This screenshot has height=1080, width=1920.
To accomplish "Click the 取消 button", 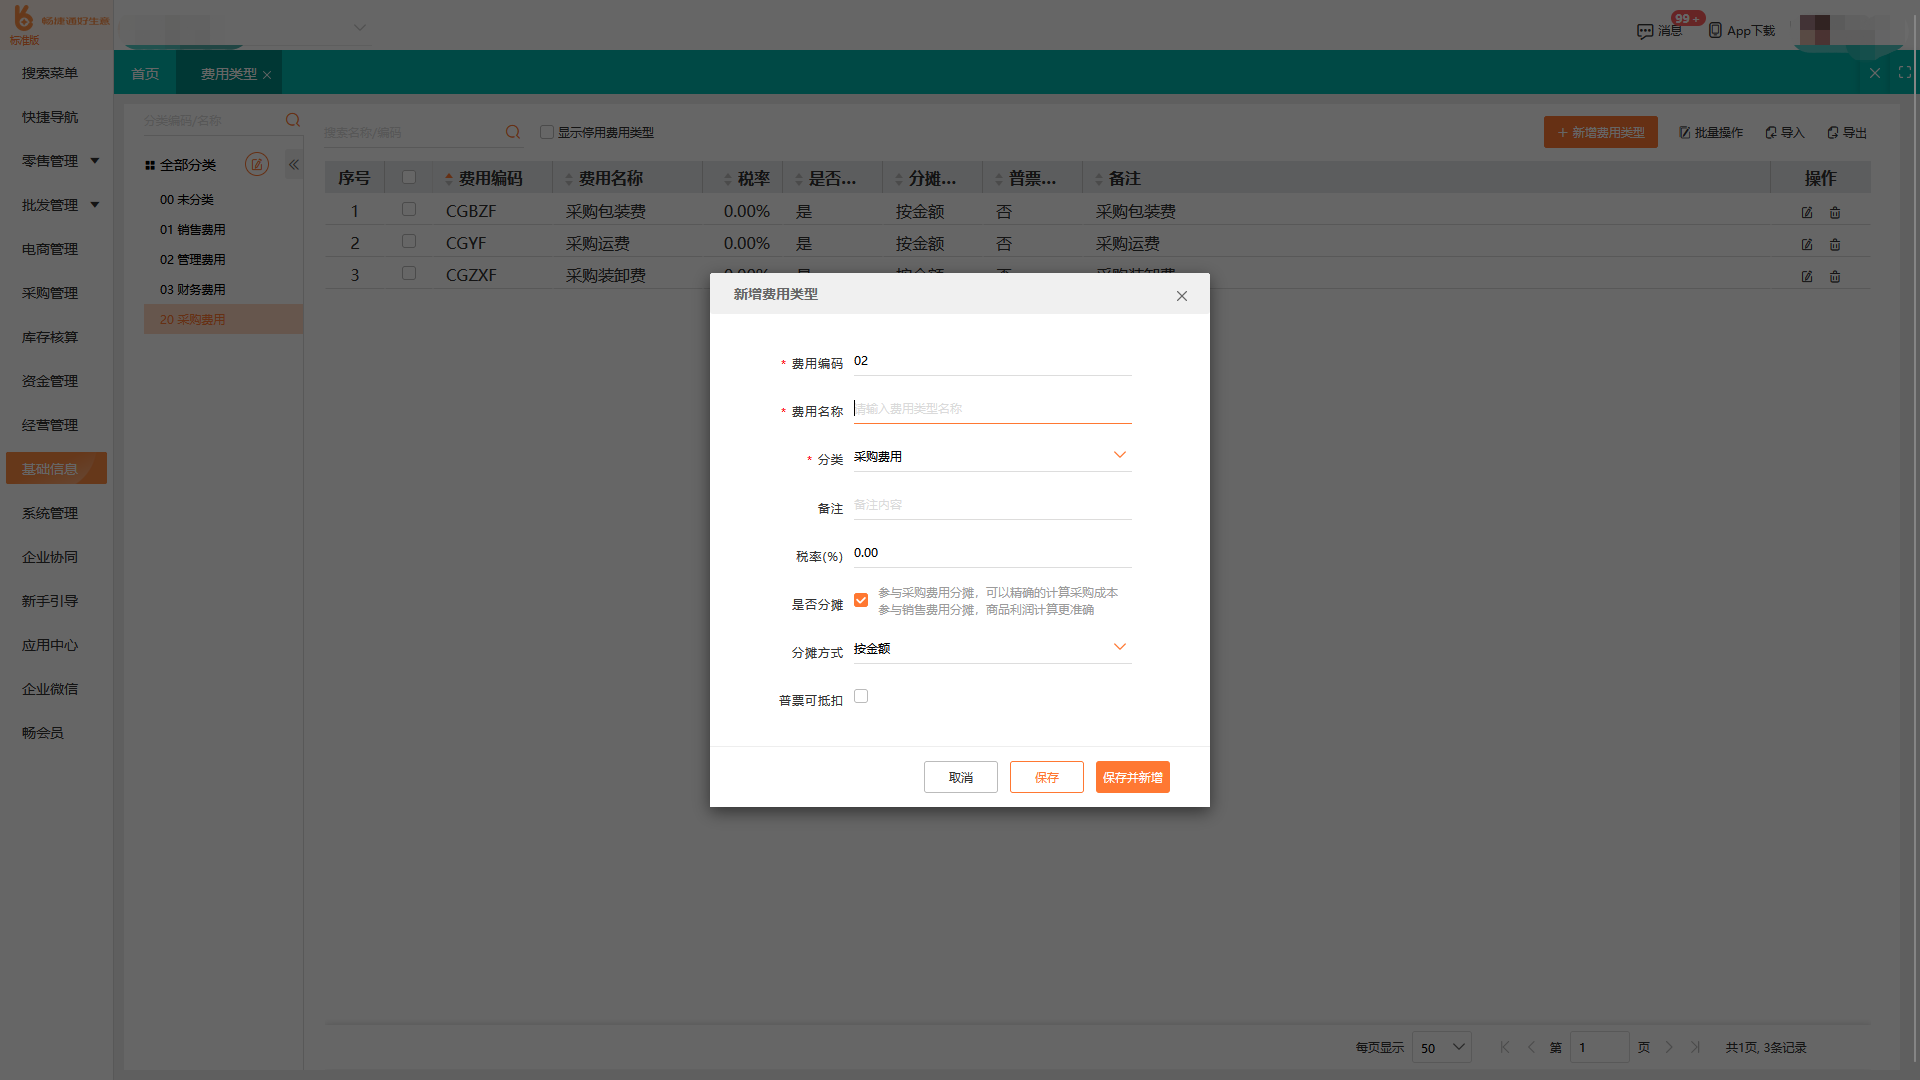I will point(960,777).
